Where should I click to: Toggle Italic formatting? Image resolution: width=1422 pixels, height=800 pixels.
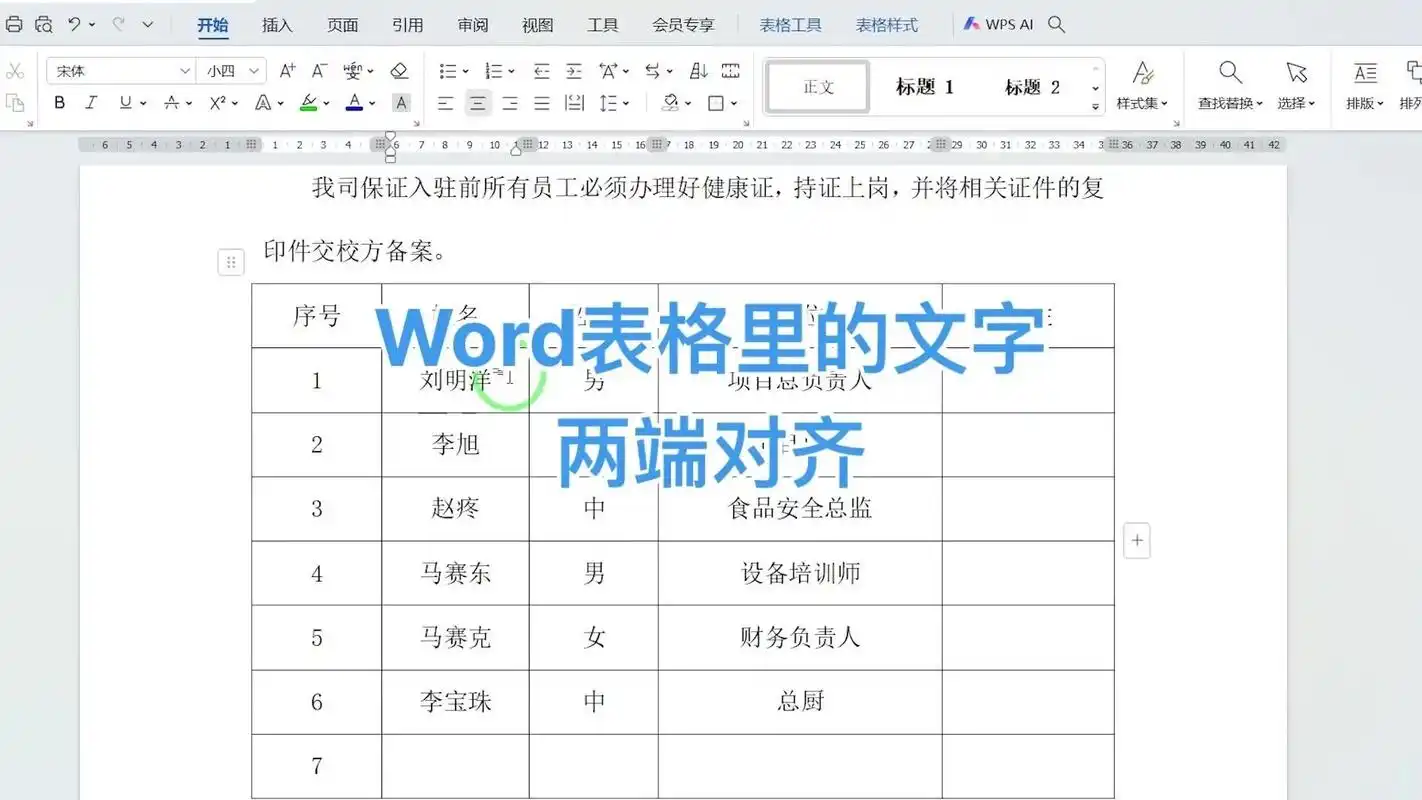(91, 103)
